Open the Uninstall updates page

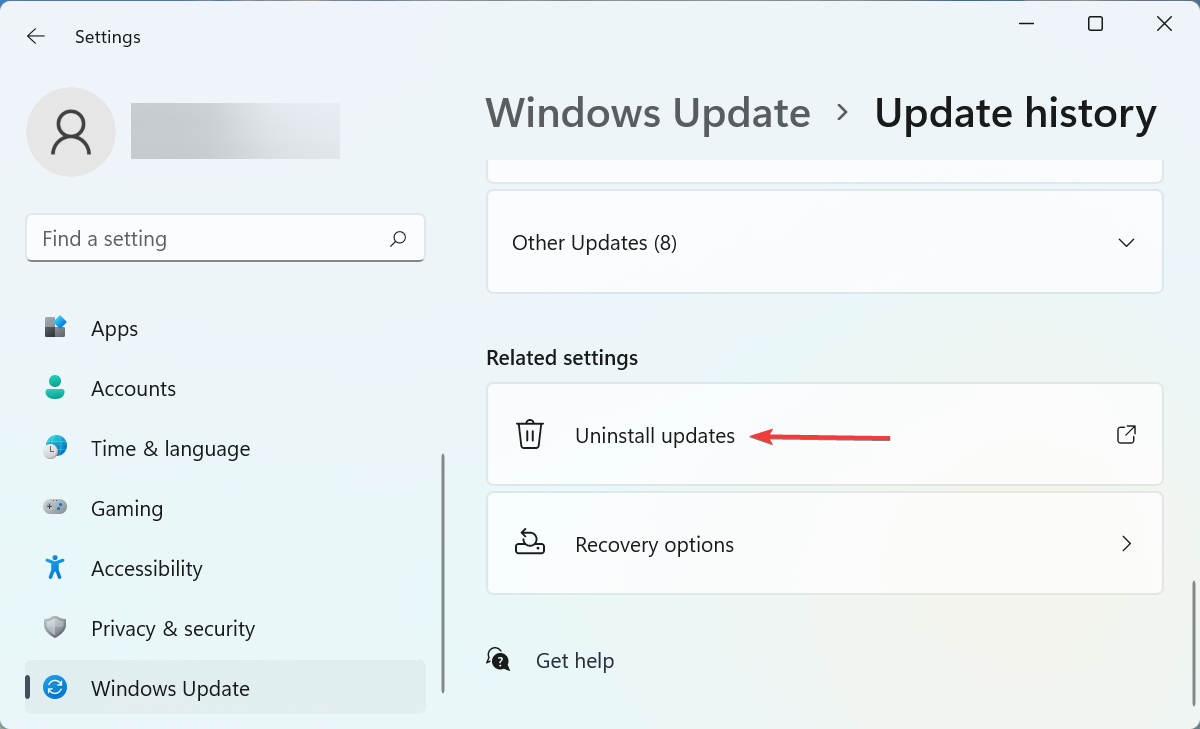[655, 434]
